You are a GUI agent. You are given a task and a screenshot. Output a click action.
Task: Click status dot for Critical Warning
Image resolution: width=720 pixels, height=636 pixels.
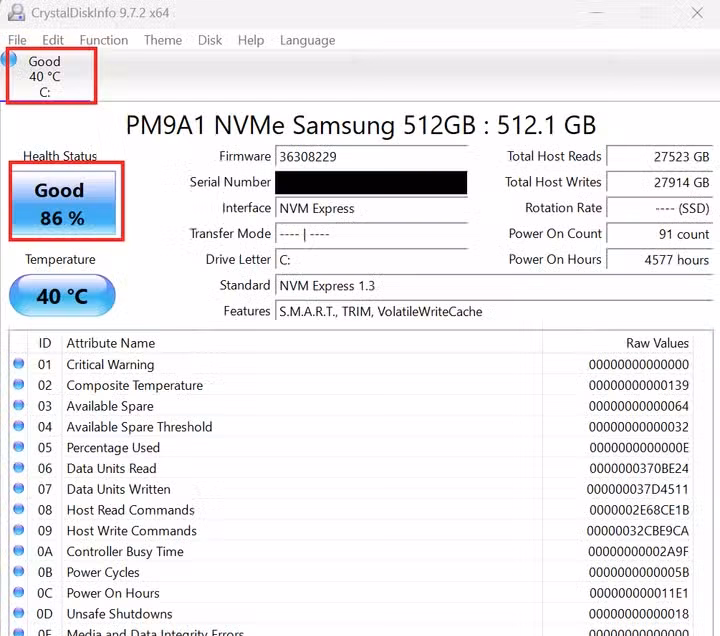[x=19, y=364]
